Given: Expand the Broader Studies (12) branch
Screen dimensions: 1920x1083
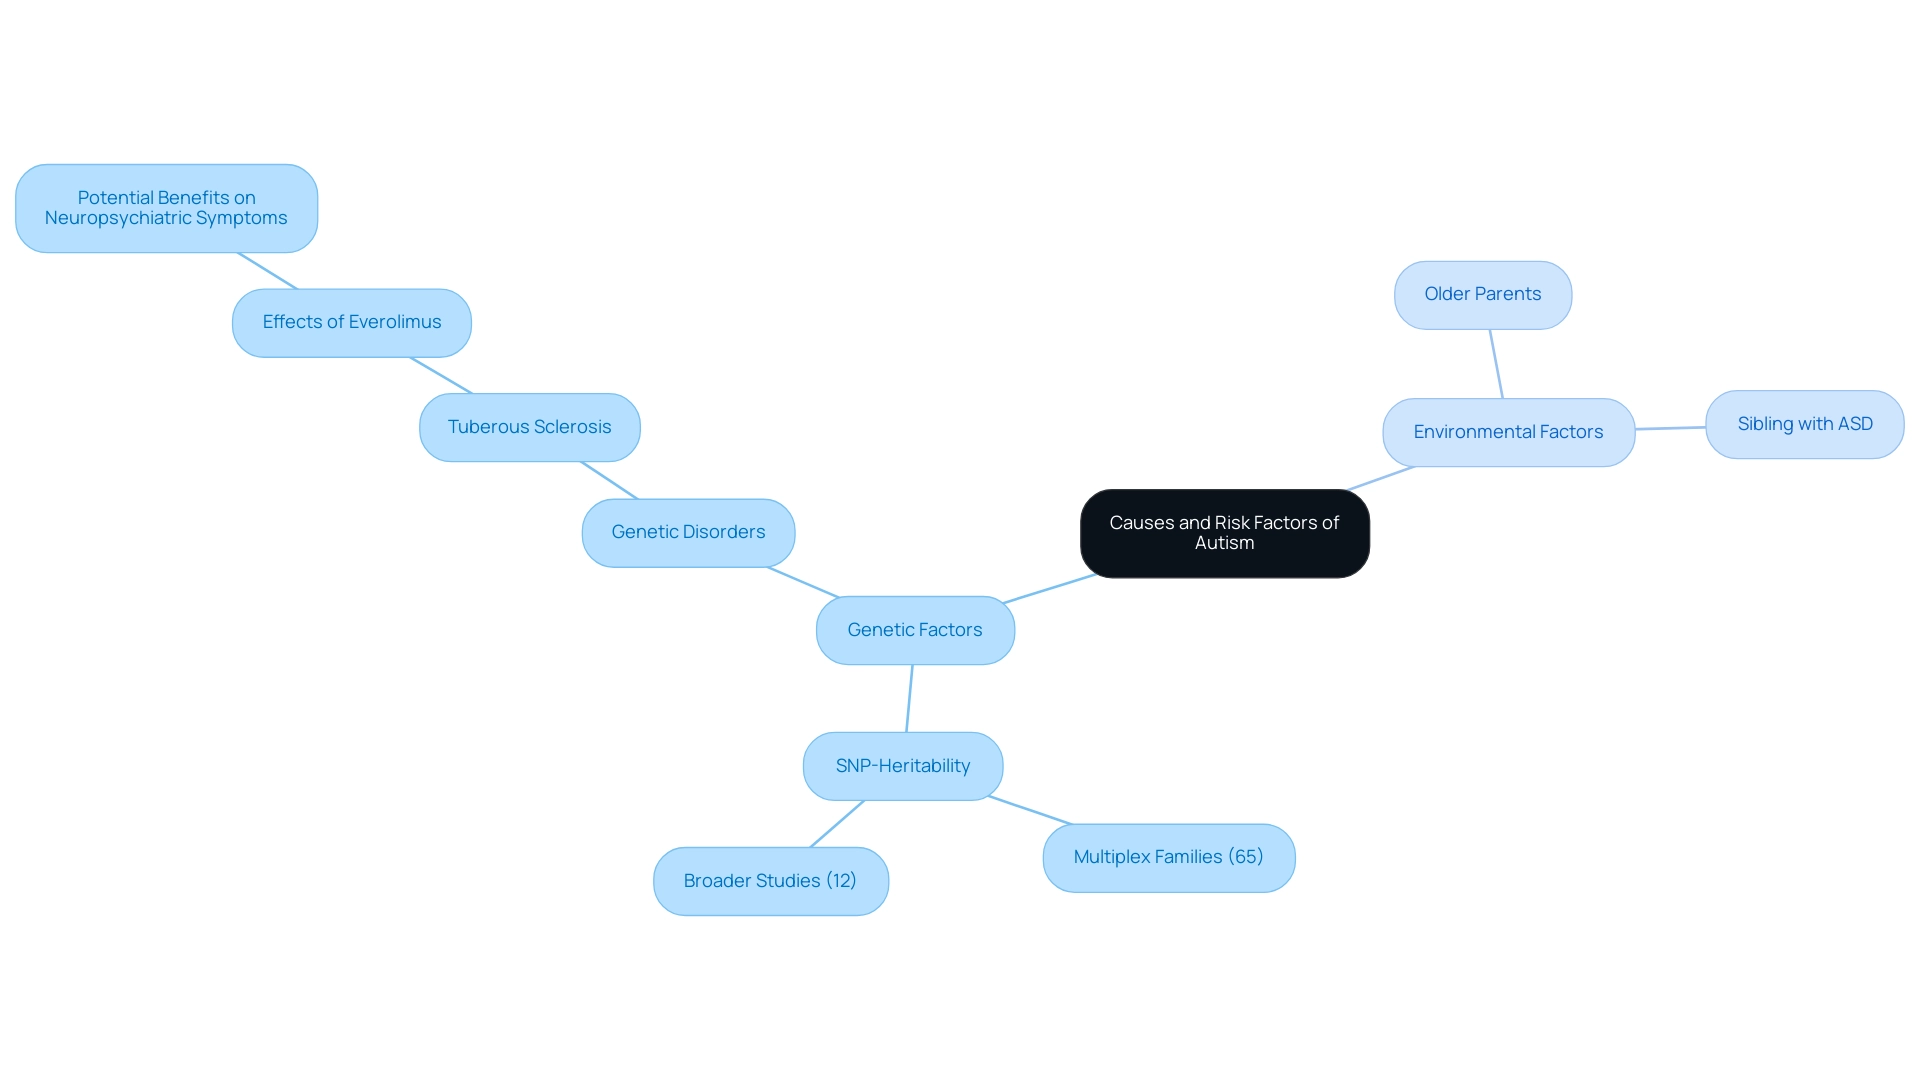Looking at the screenshot, I should point(770,880).
